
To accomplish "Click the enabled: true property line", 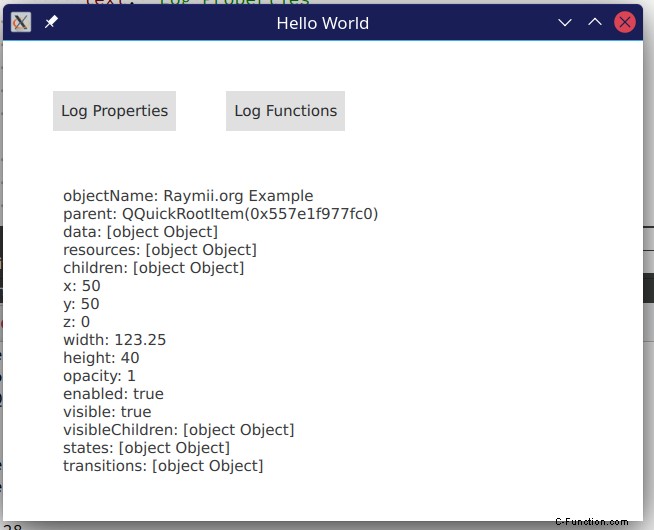I will point(113,394).
